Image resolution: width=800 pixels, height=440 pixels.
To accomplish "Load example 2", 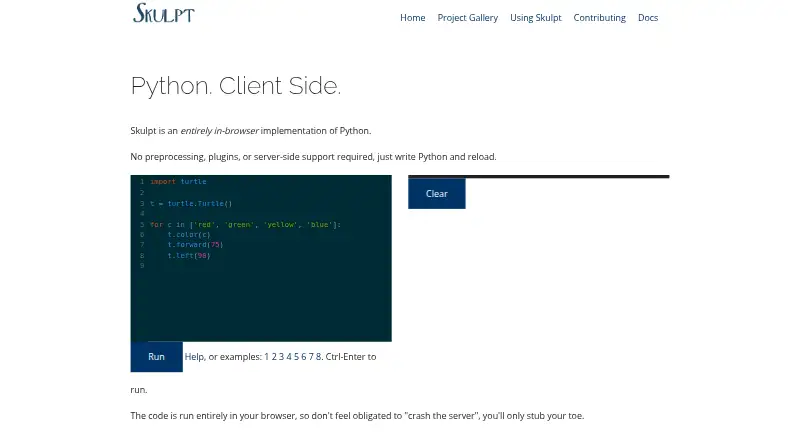I will (x=274, y=357).
